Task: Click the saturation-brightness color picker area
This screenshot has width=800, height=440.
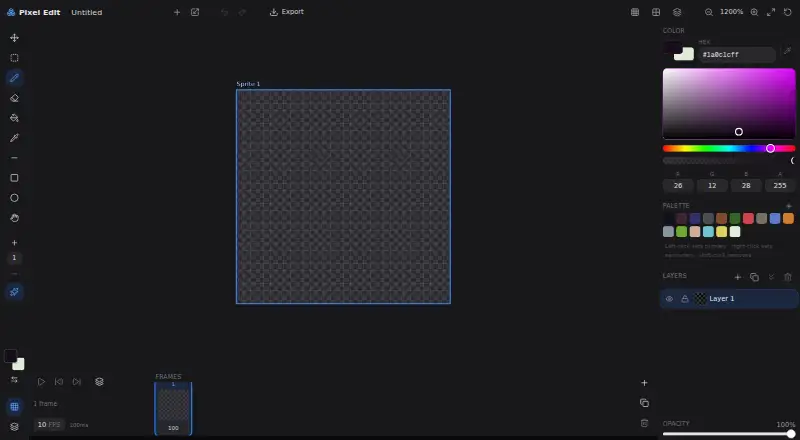Action: [729, 104]
